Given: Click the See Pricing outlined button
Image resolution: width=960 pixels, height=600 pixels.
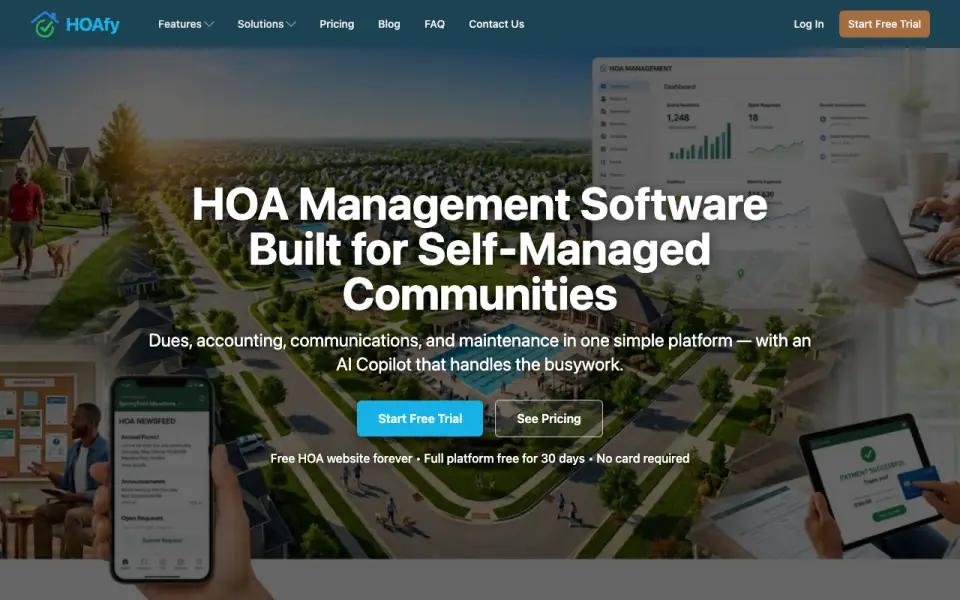Looking at the screenshot, I should click(549, 419).
